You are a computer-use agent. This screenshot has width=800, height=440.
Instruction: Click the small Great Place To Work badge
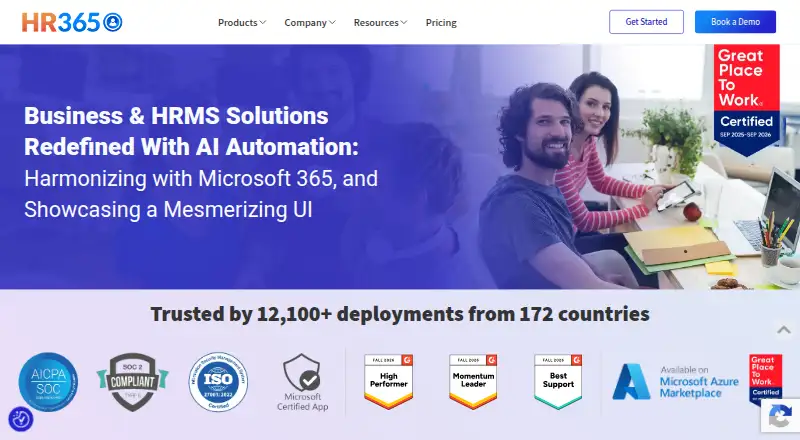[765, 378]
